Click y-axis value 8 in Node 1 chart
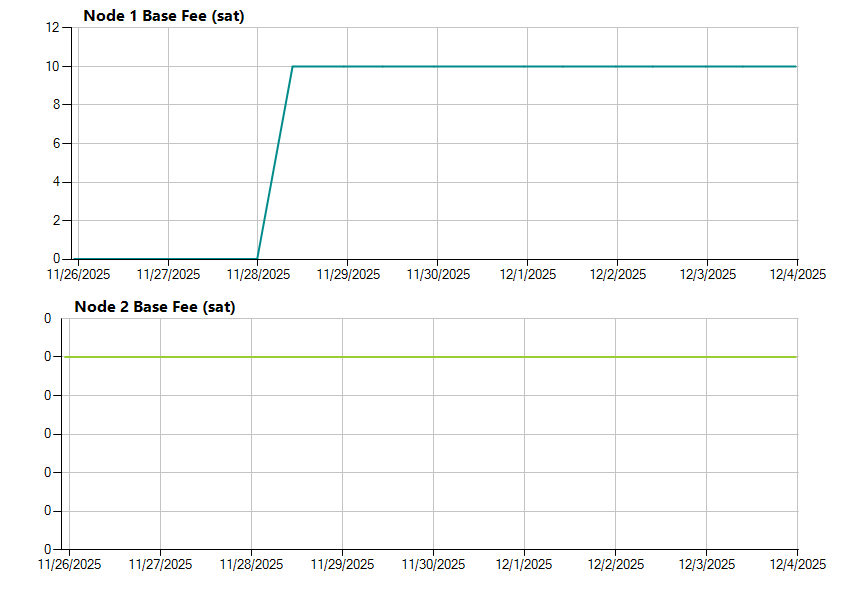Viewport: 860px width, 600px height. click(x=56, y=104)
